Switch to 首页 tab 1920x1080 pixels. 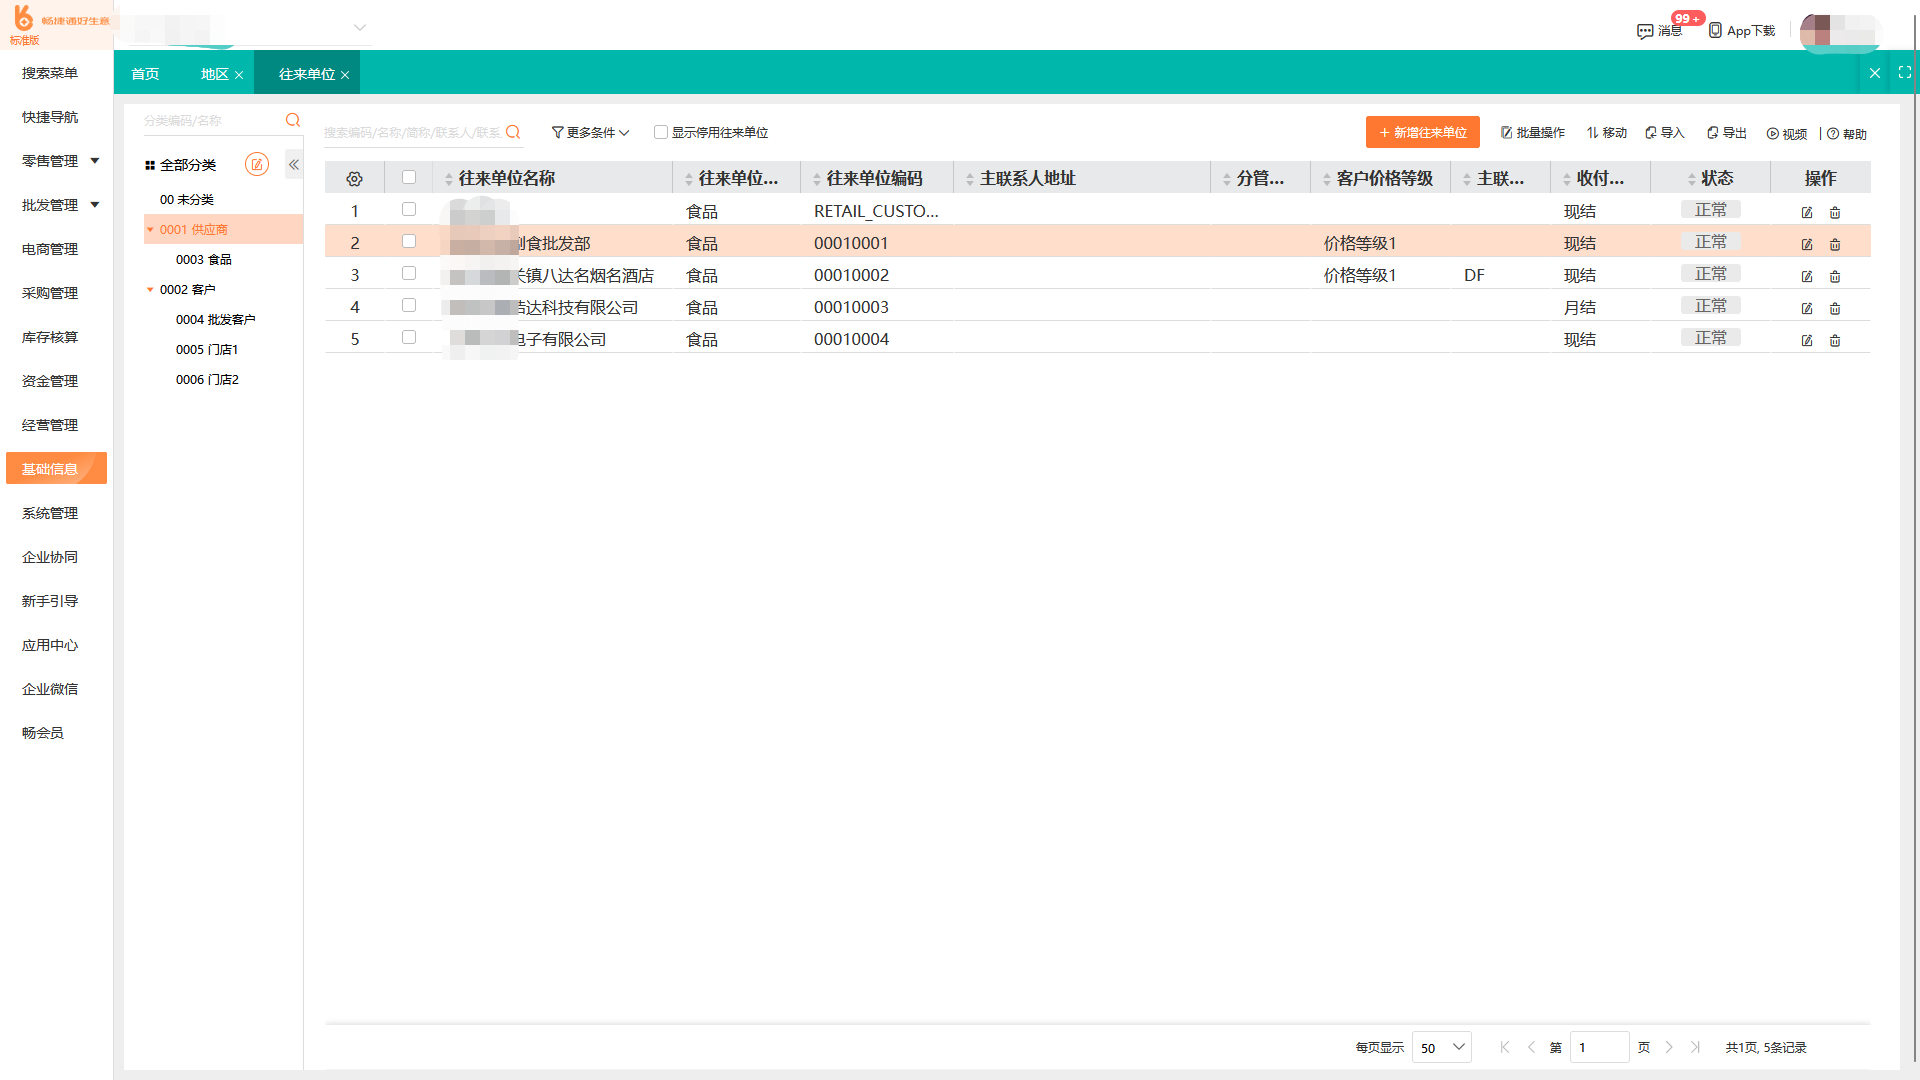click(x=145, y=74)
